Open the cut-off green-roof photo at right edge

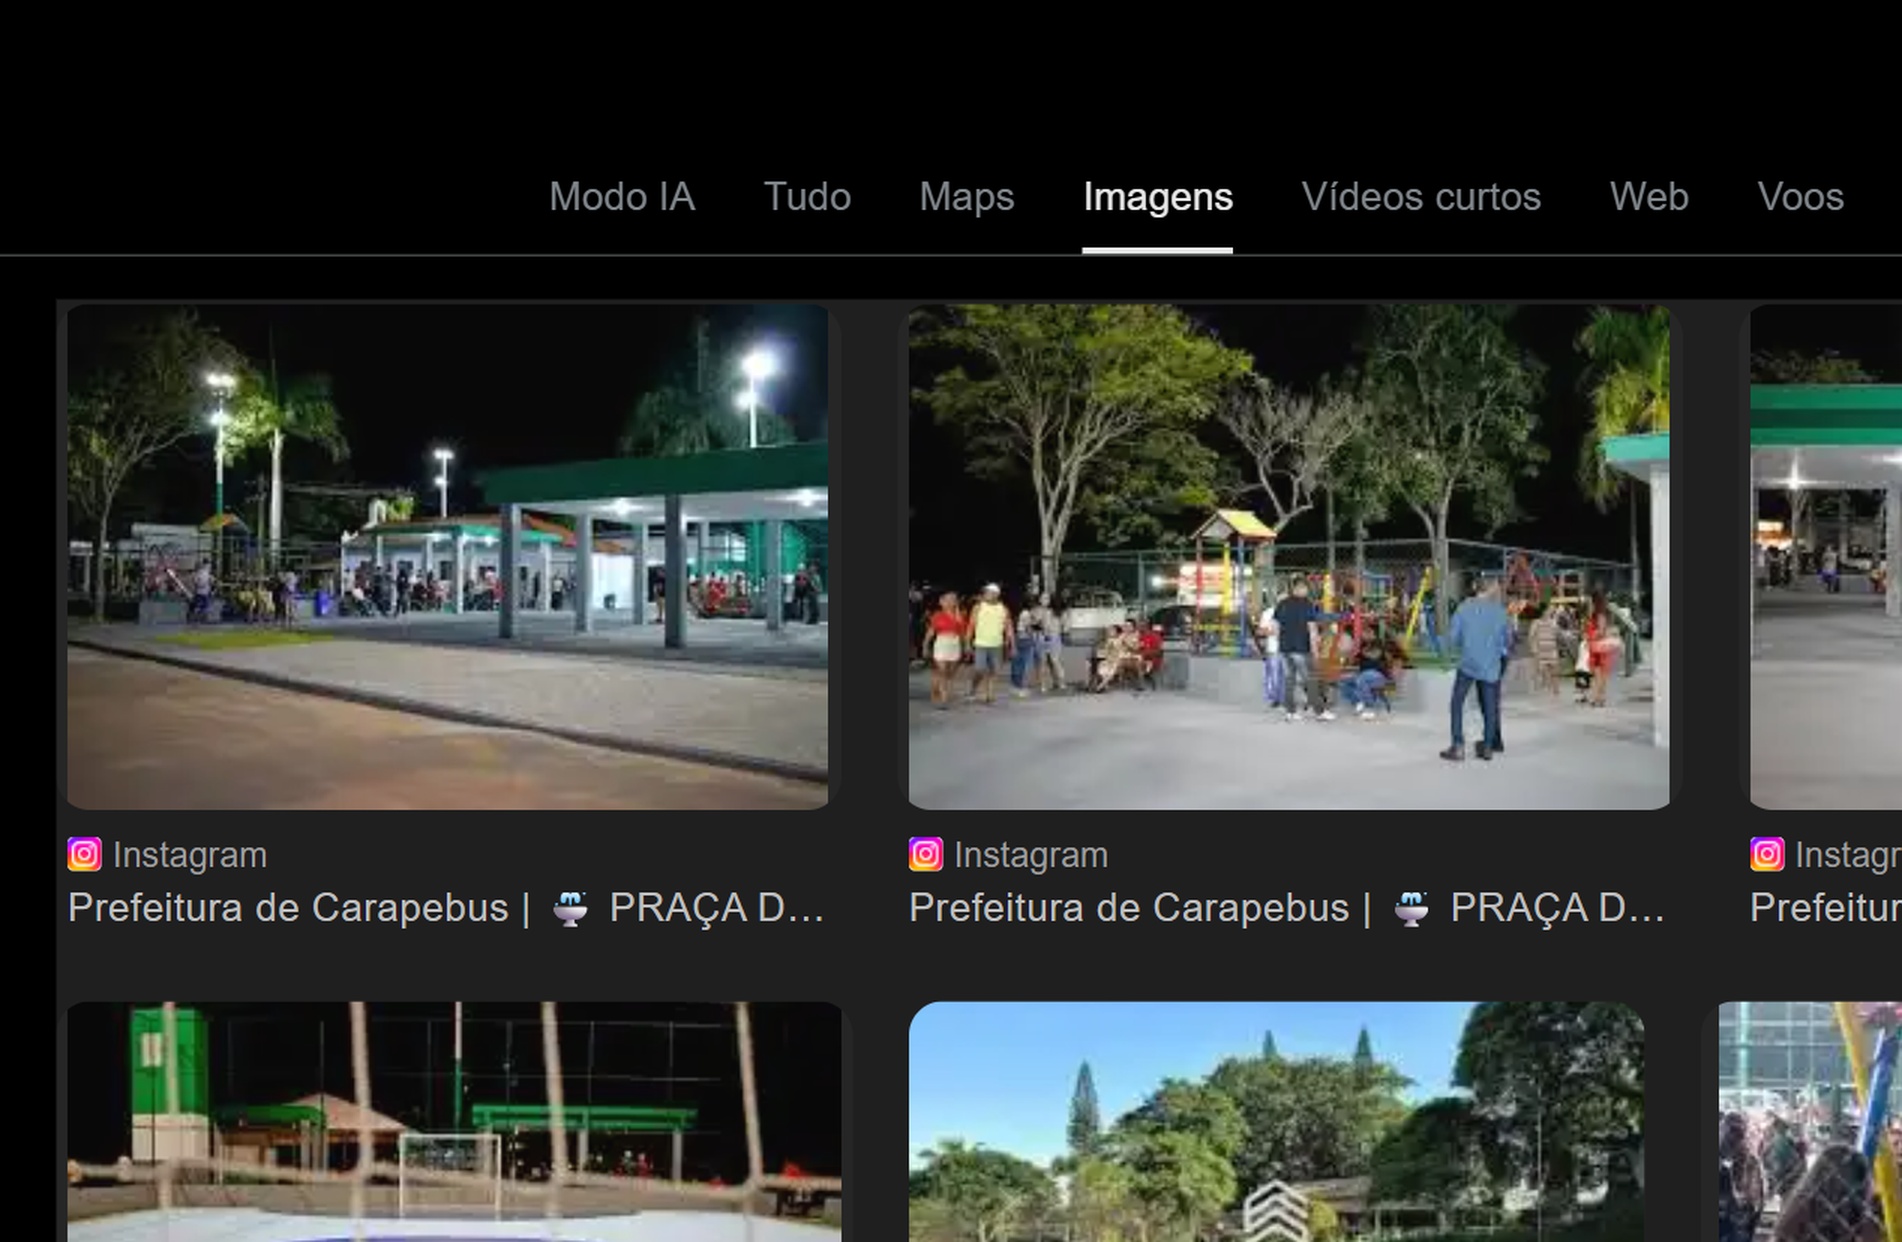coord(1825,557)
